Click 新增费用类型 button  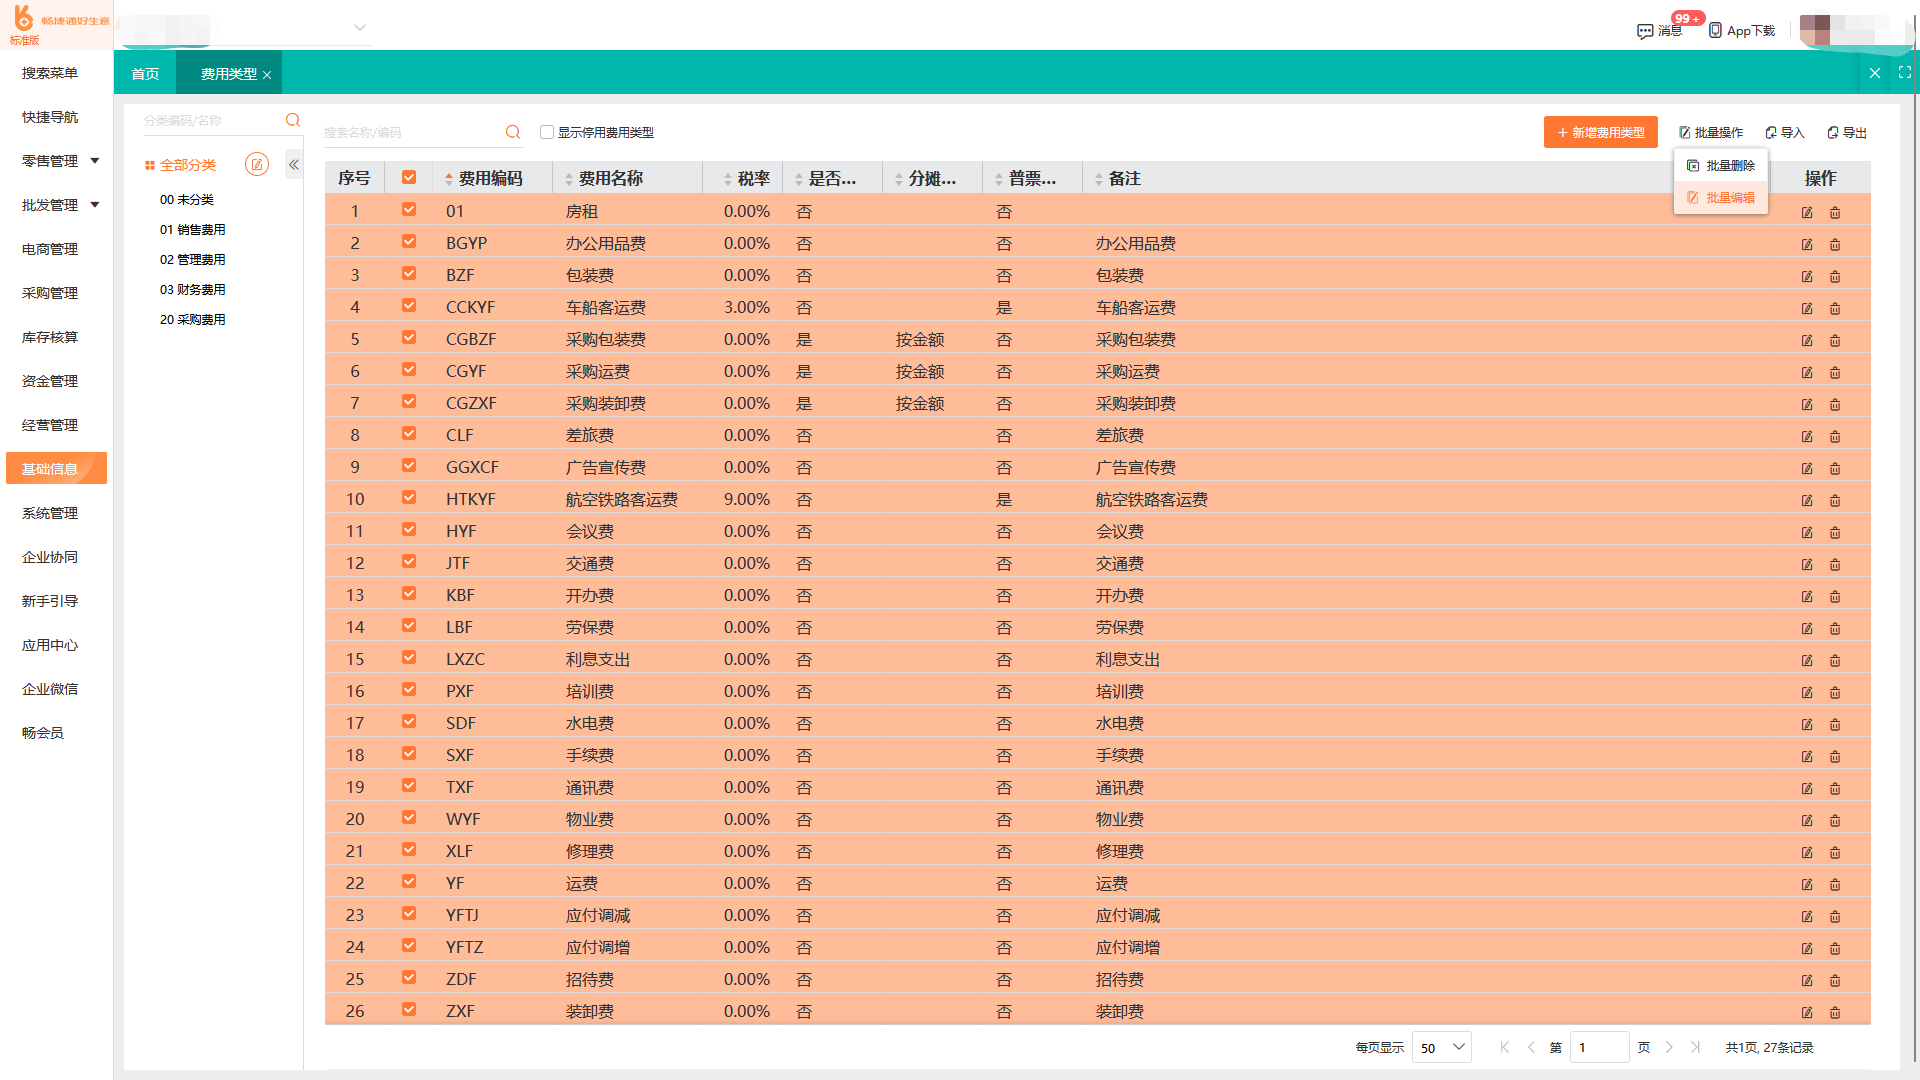1598,131
